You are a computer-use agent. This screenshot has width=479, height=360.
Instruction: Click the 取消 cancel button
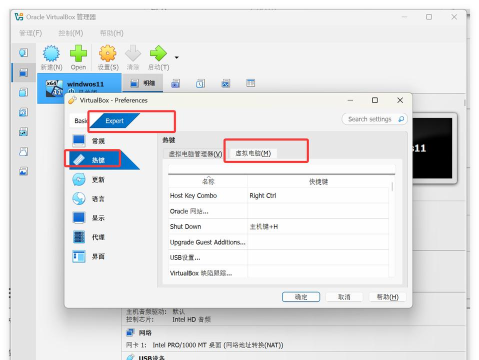pyautogui.click(x=344, y=297)
